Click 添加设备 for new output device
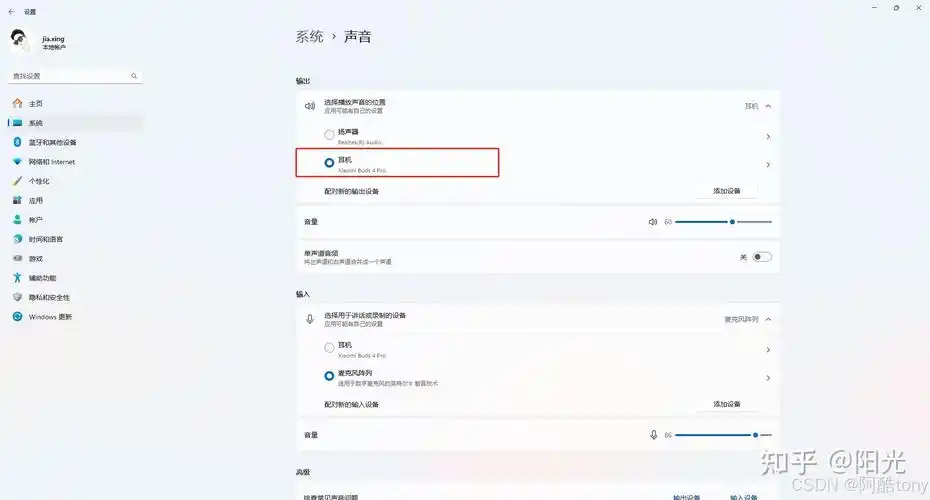 [x=726, y=191]
